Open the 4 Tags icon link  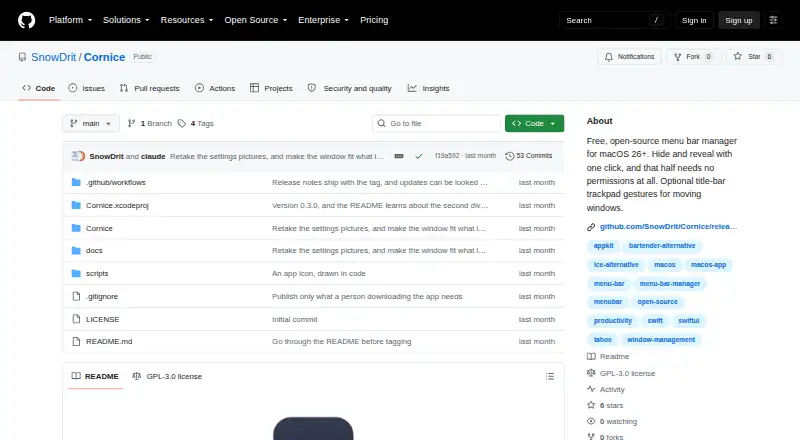(196, 124)
